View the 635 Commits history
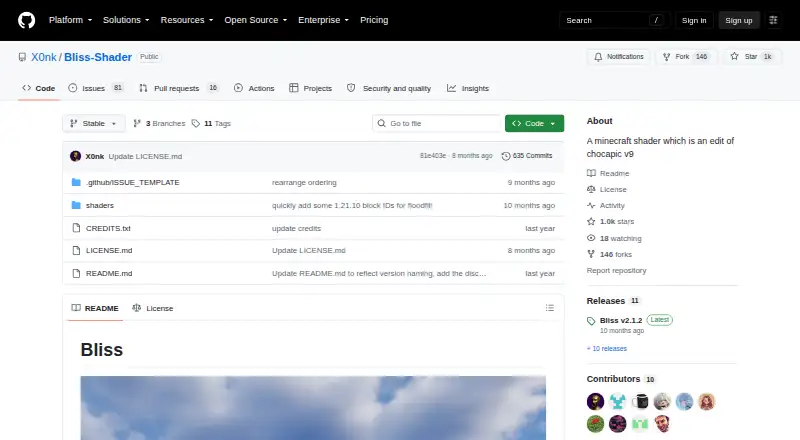 527,156
